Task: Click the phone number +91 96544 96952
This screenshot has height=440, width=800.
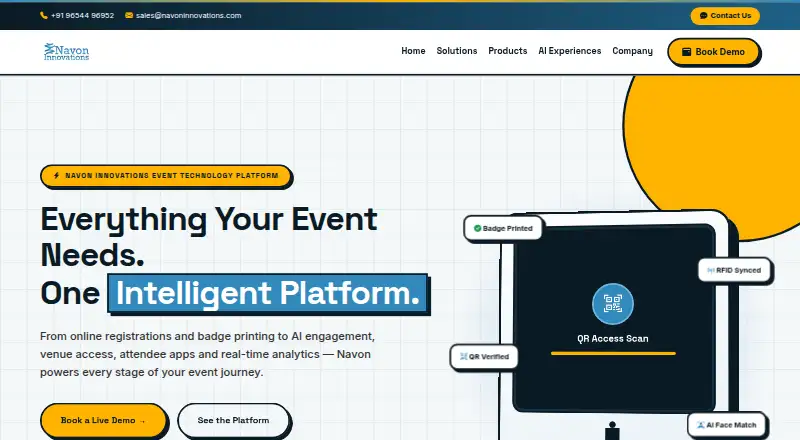Action: click(82, 15)
